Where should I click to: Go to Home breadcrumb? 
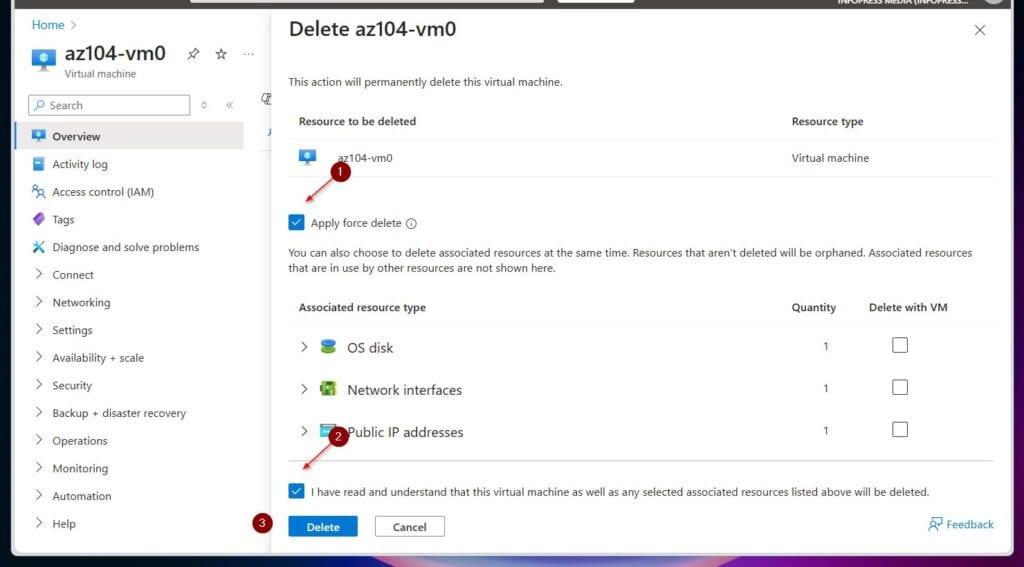point(48,25)
